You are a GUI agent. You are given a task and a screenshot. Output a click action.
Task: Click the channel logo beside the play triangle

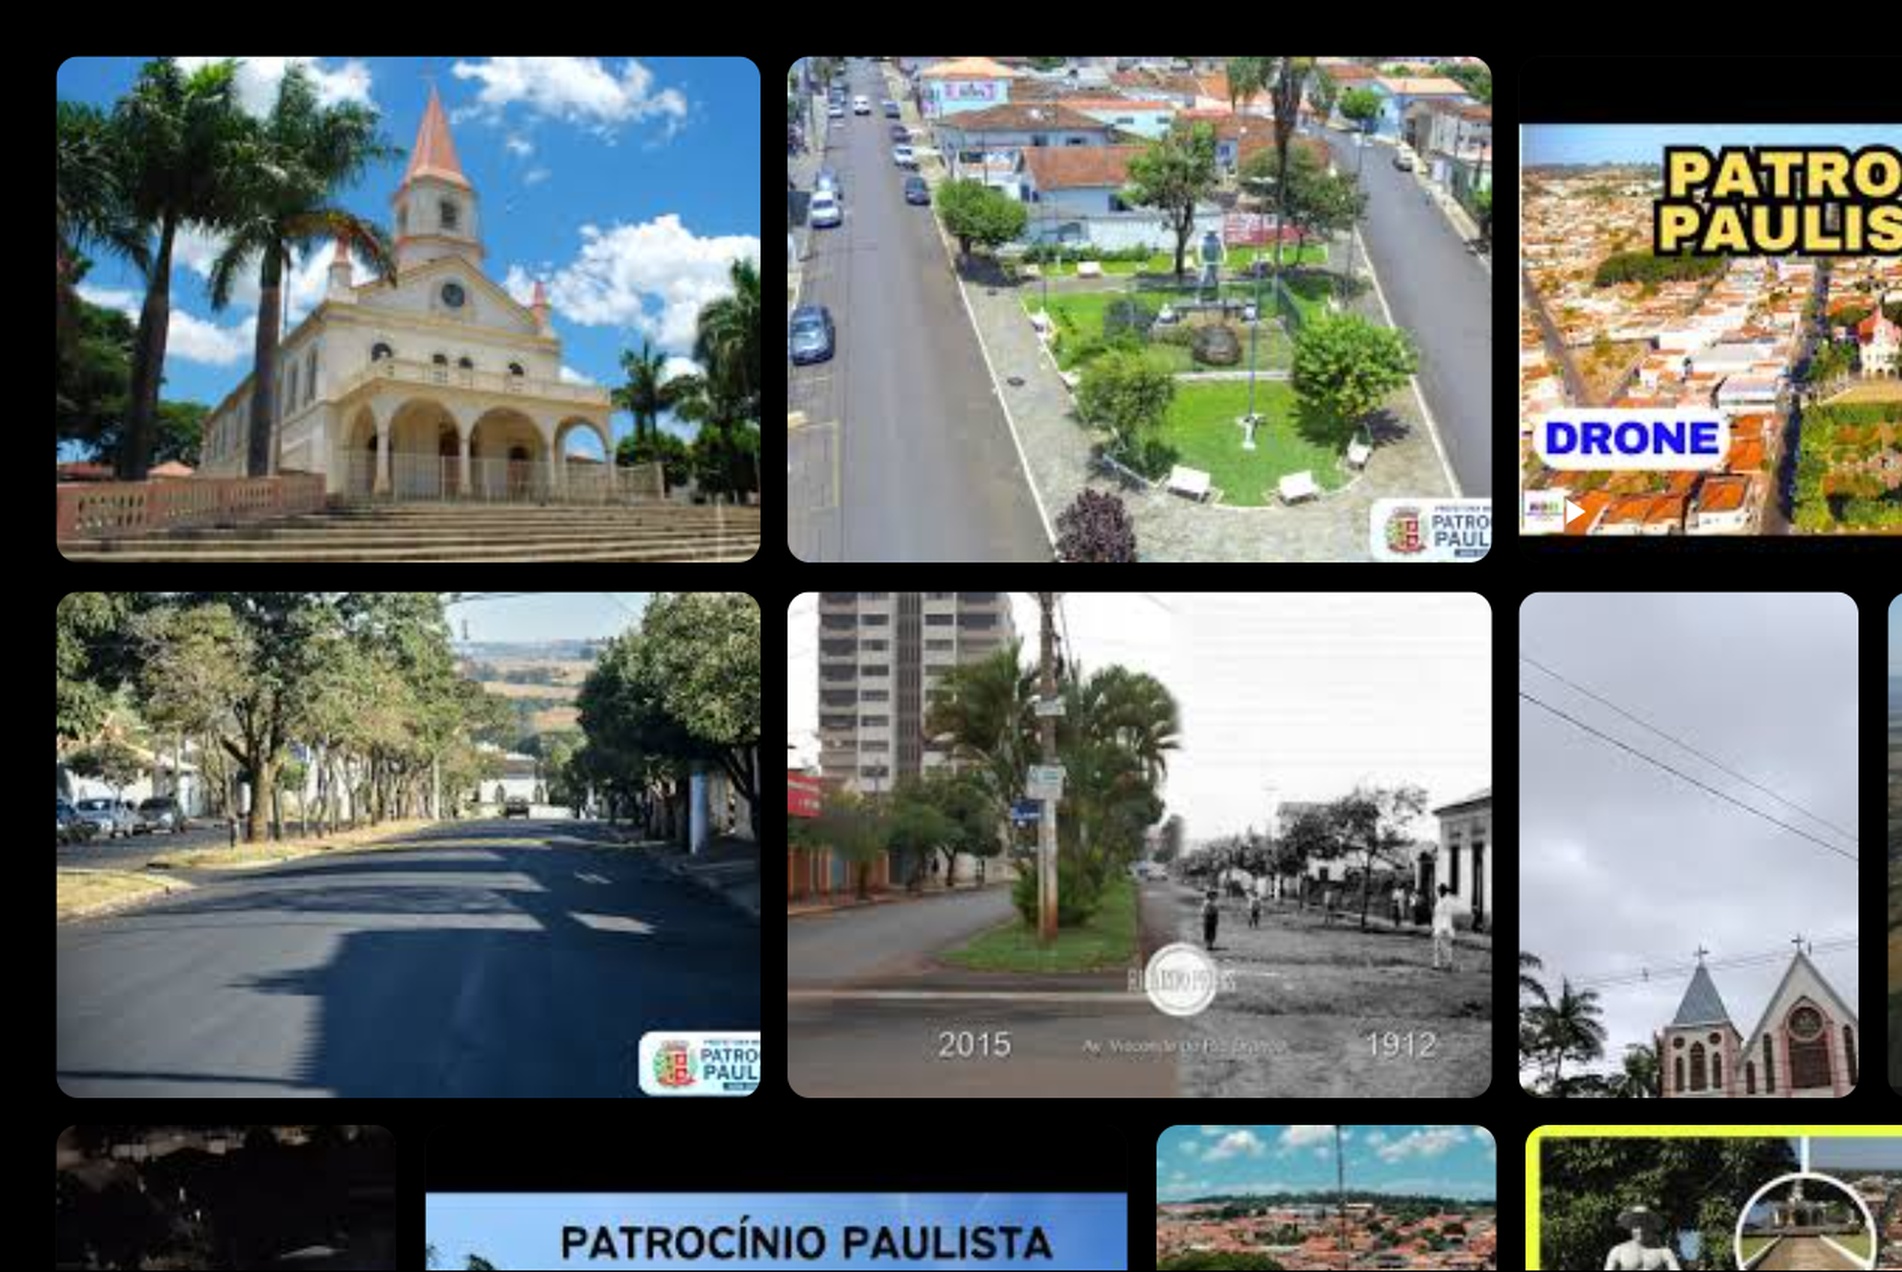tap(1543, 510)
